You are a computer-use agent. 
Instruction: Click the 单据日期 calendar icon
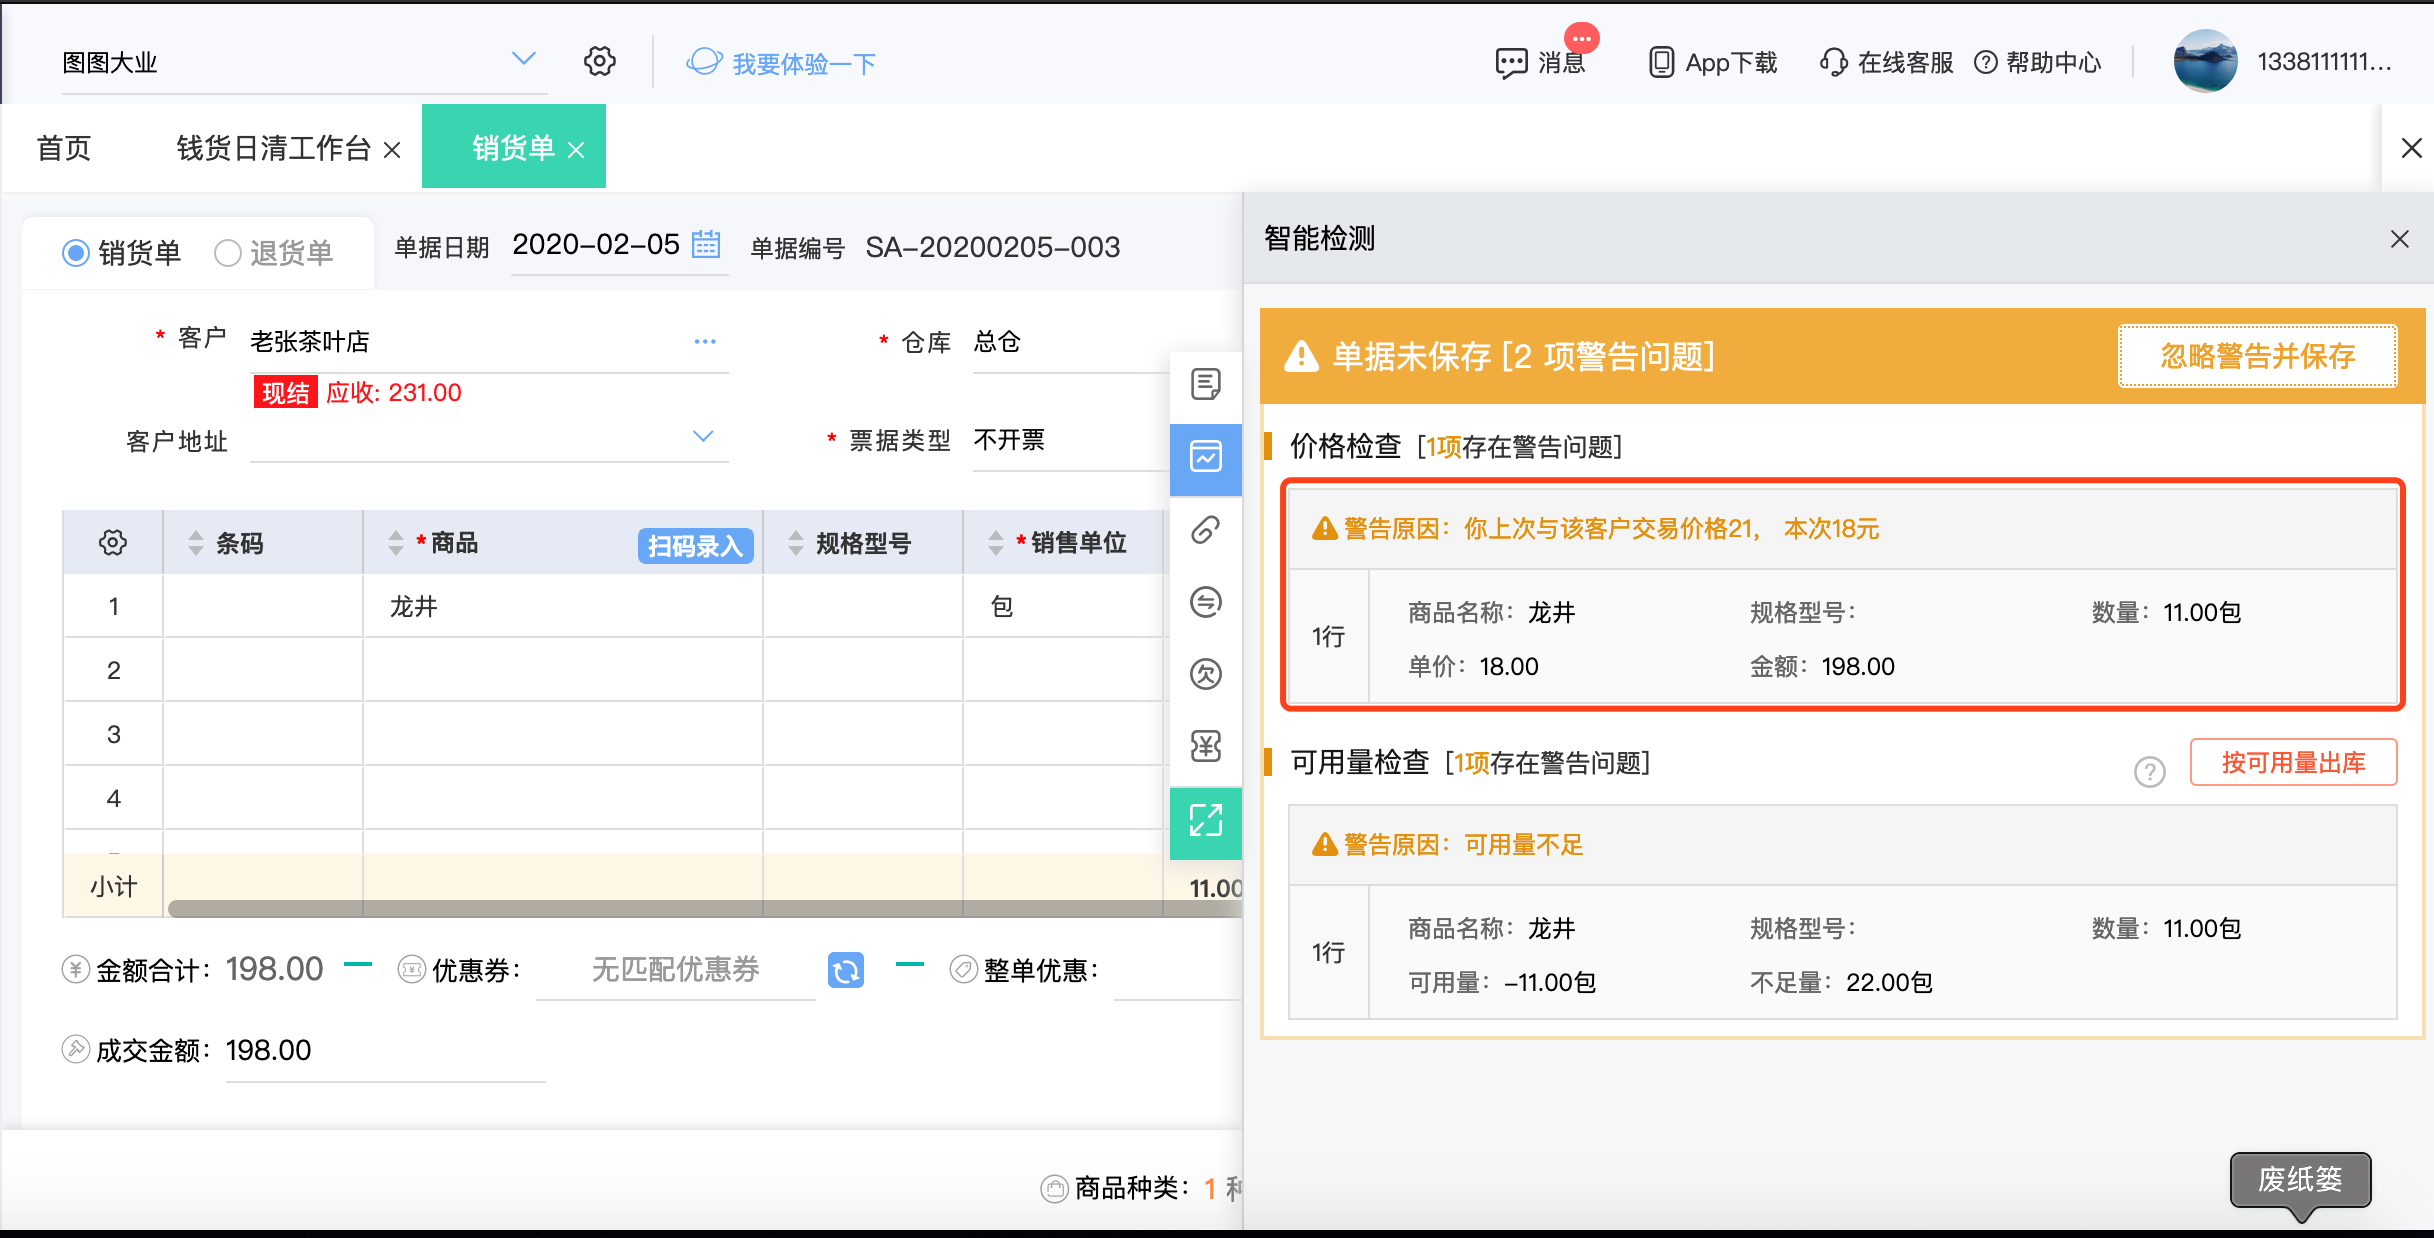(707, 246)
